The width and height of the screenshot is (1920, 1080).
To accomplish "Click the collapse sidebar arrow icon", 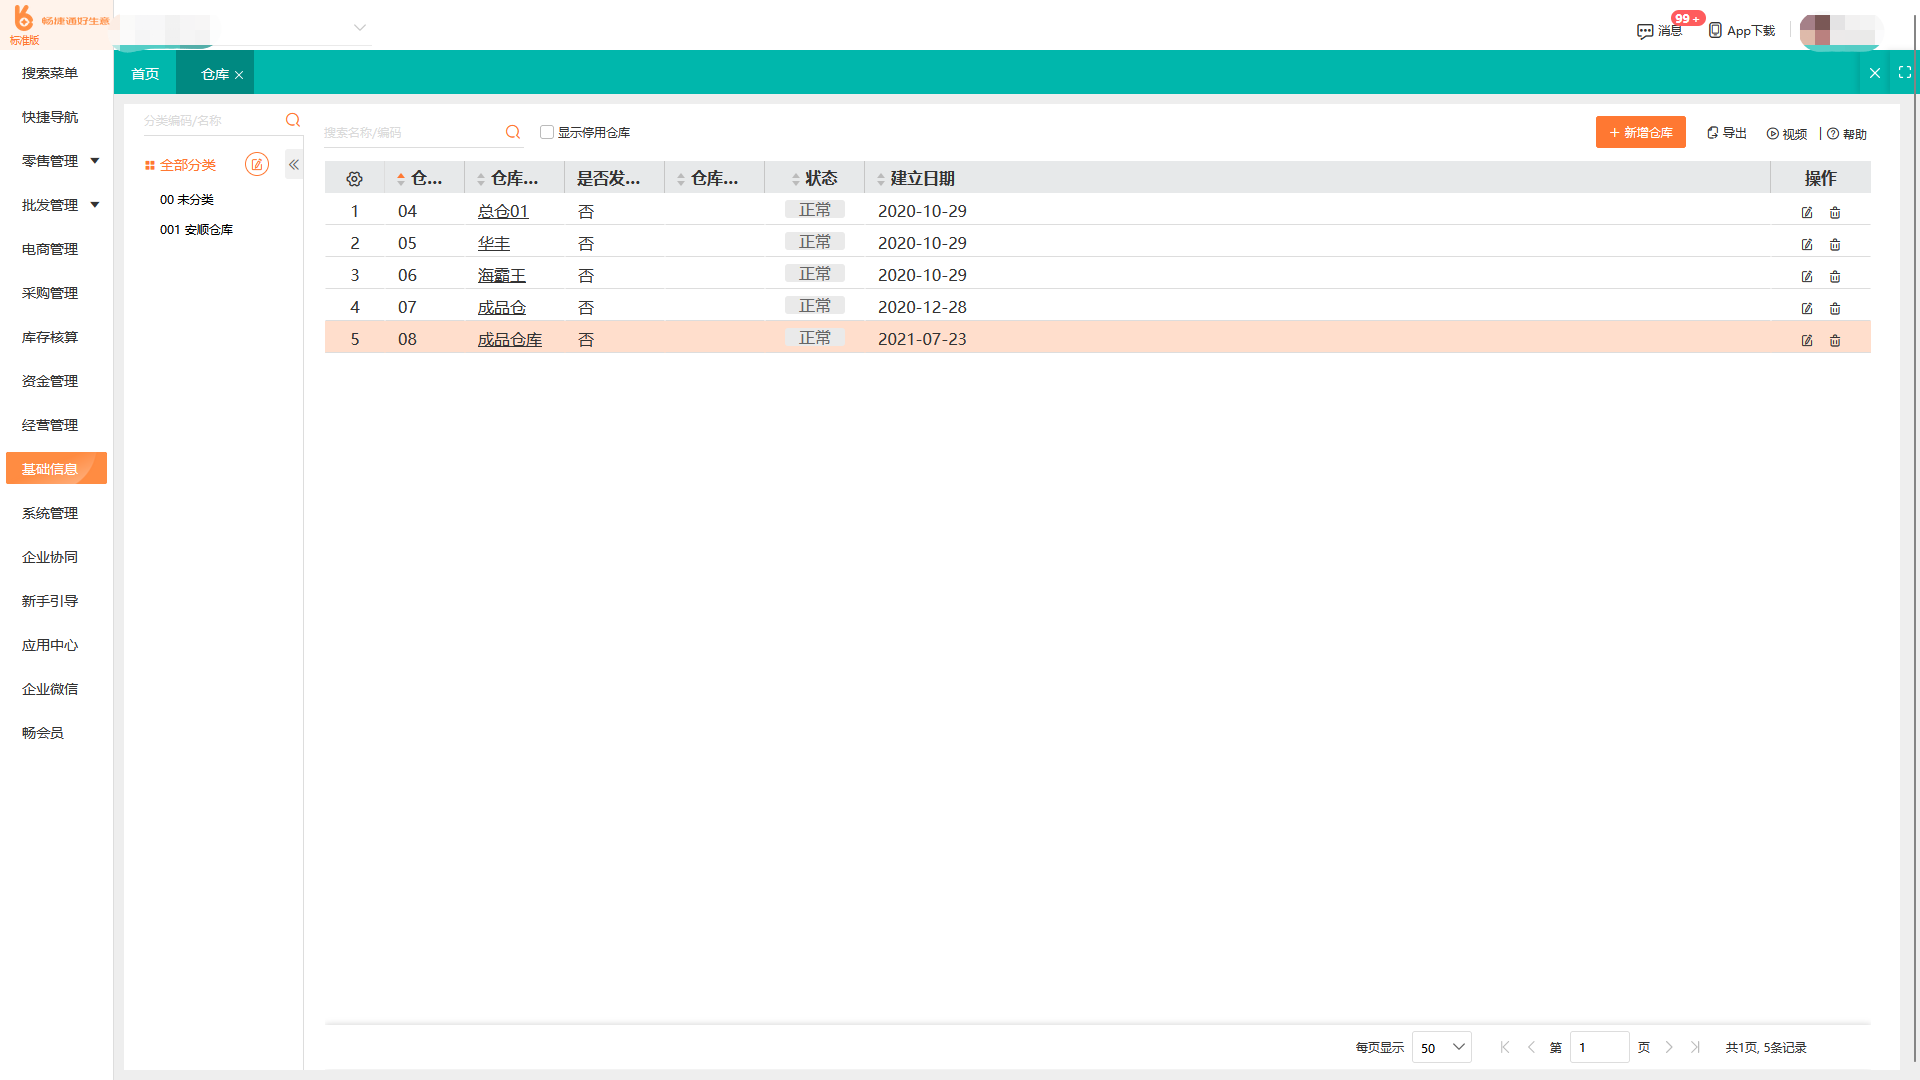I will [294, 165].
